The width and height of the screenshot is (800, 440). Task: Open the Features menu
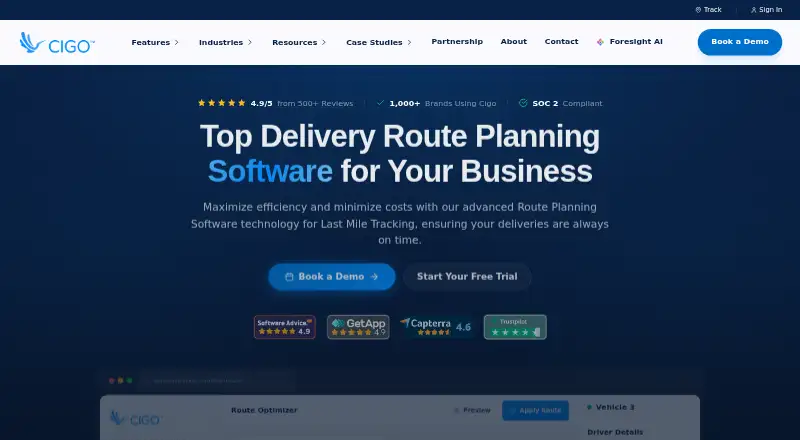(155, 42)
